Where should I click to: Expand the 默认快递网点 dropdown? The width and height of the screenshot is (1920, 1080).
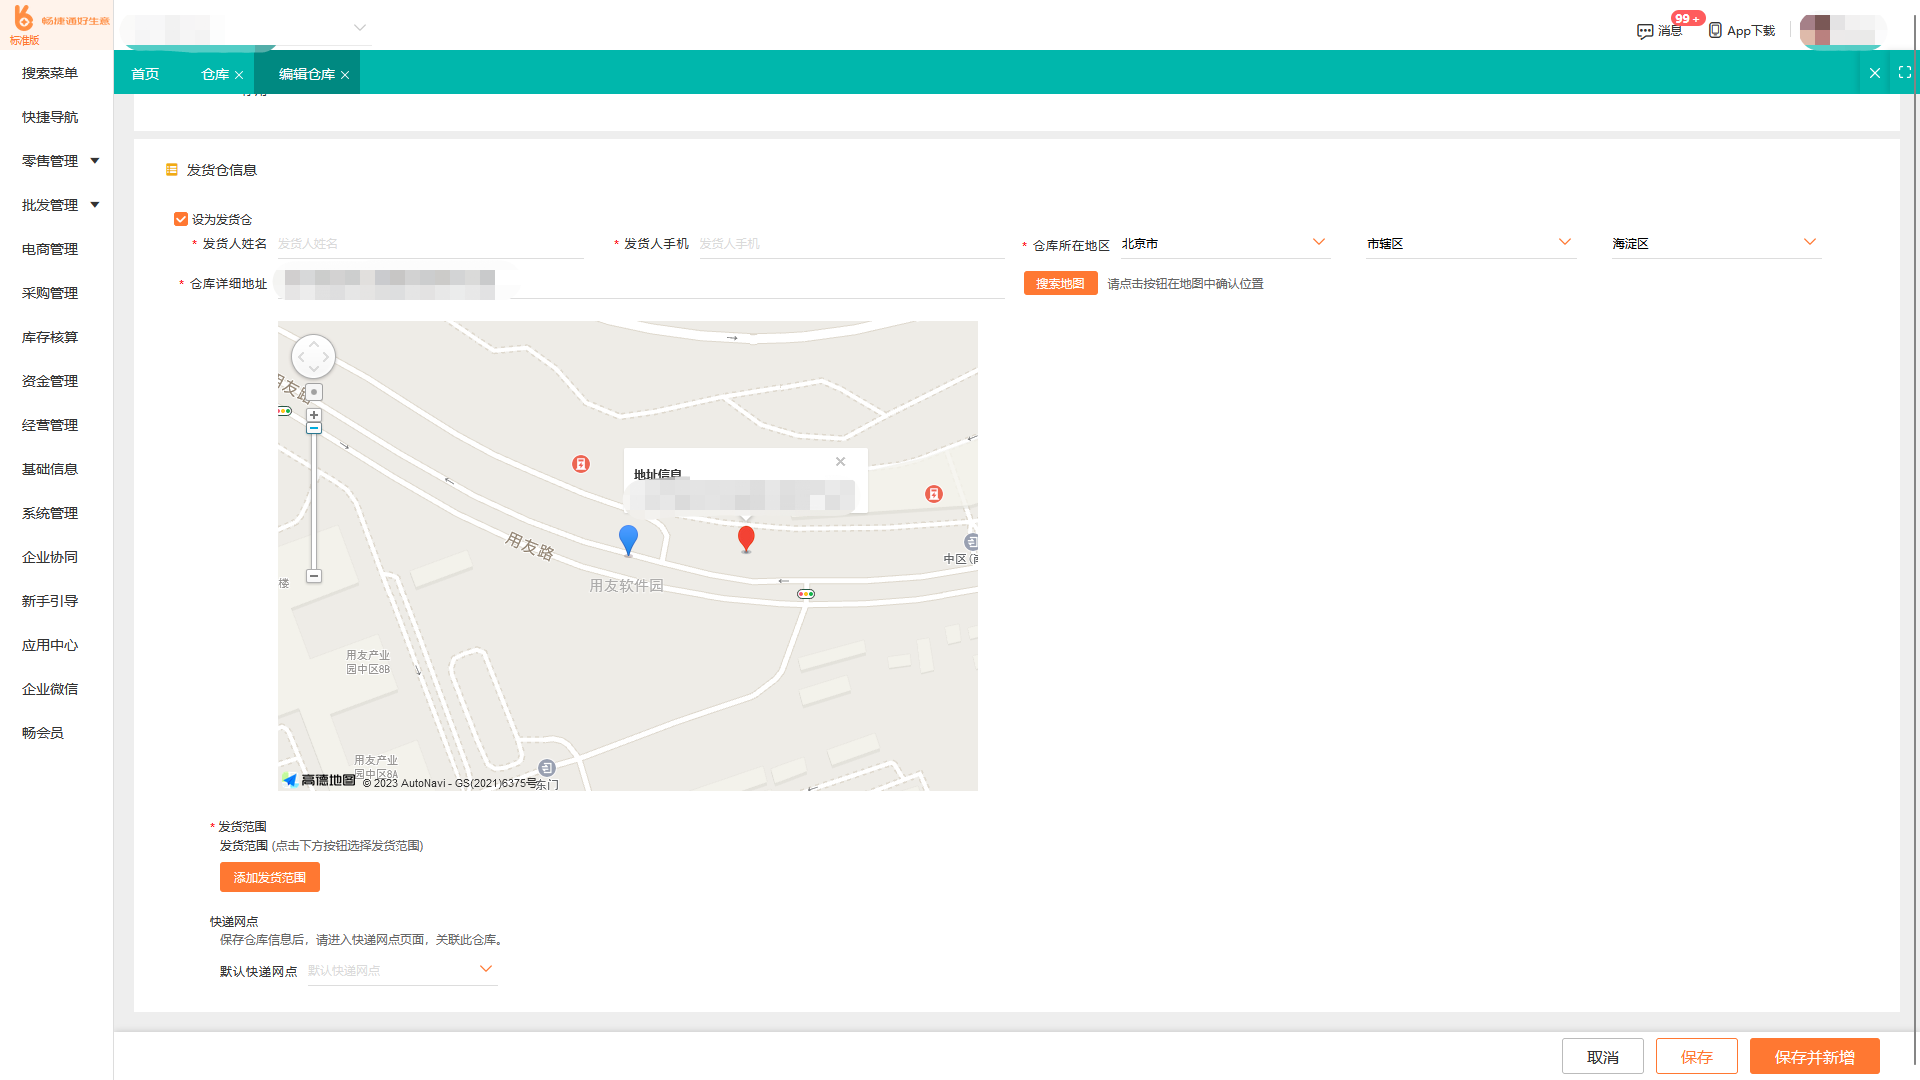tap(485, 969)
